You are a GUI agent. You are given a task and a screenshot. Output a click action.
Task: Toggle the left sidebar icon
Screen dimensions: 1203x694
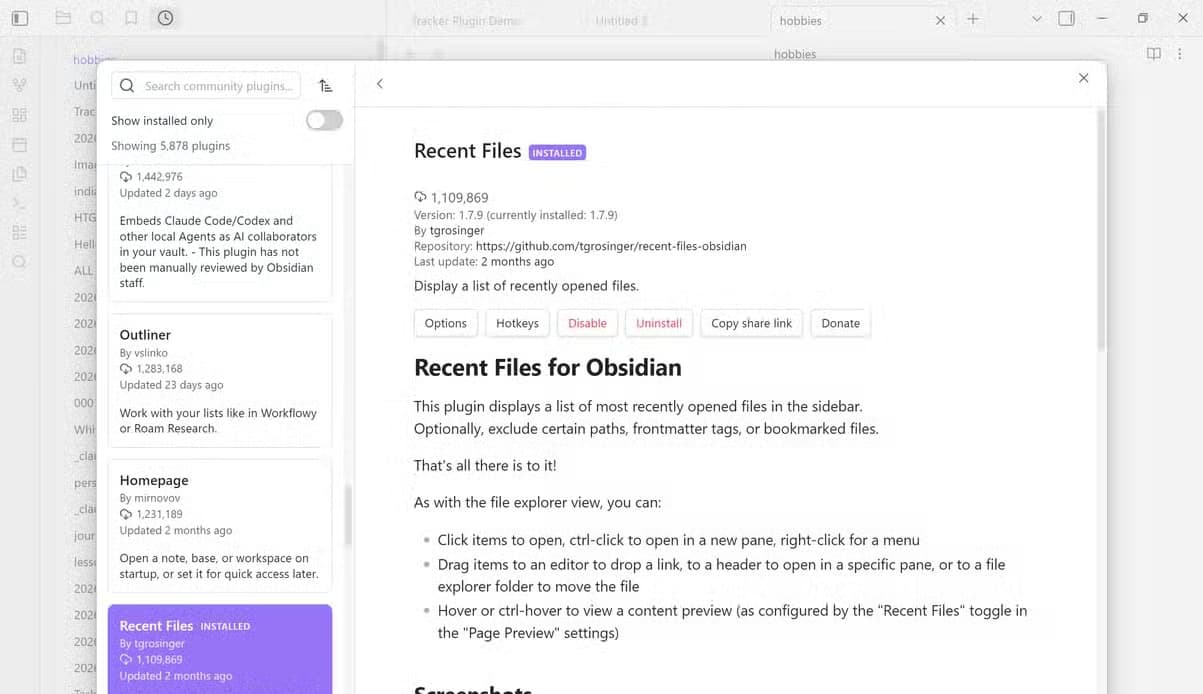click(20, 18)
